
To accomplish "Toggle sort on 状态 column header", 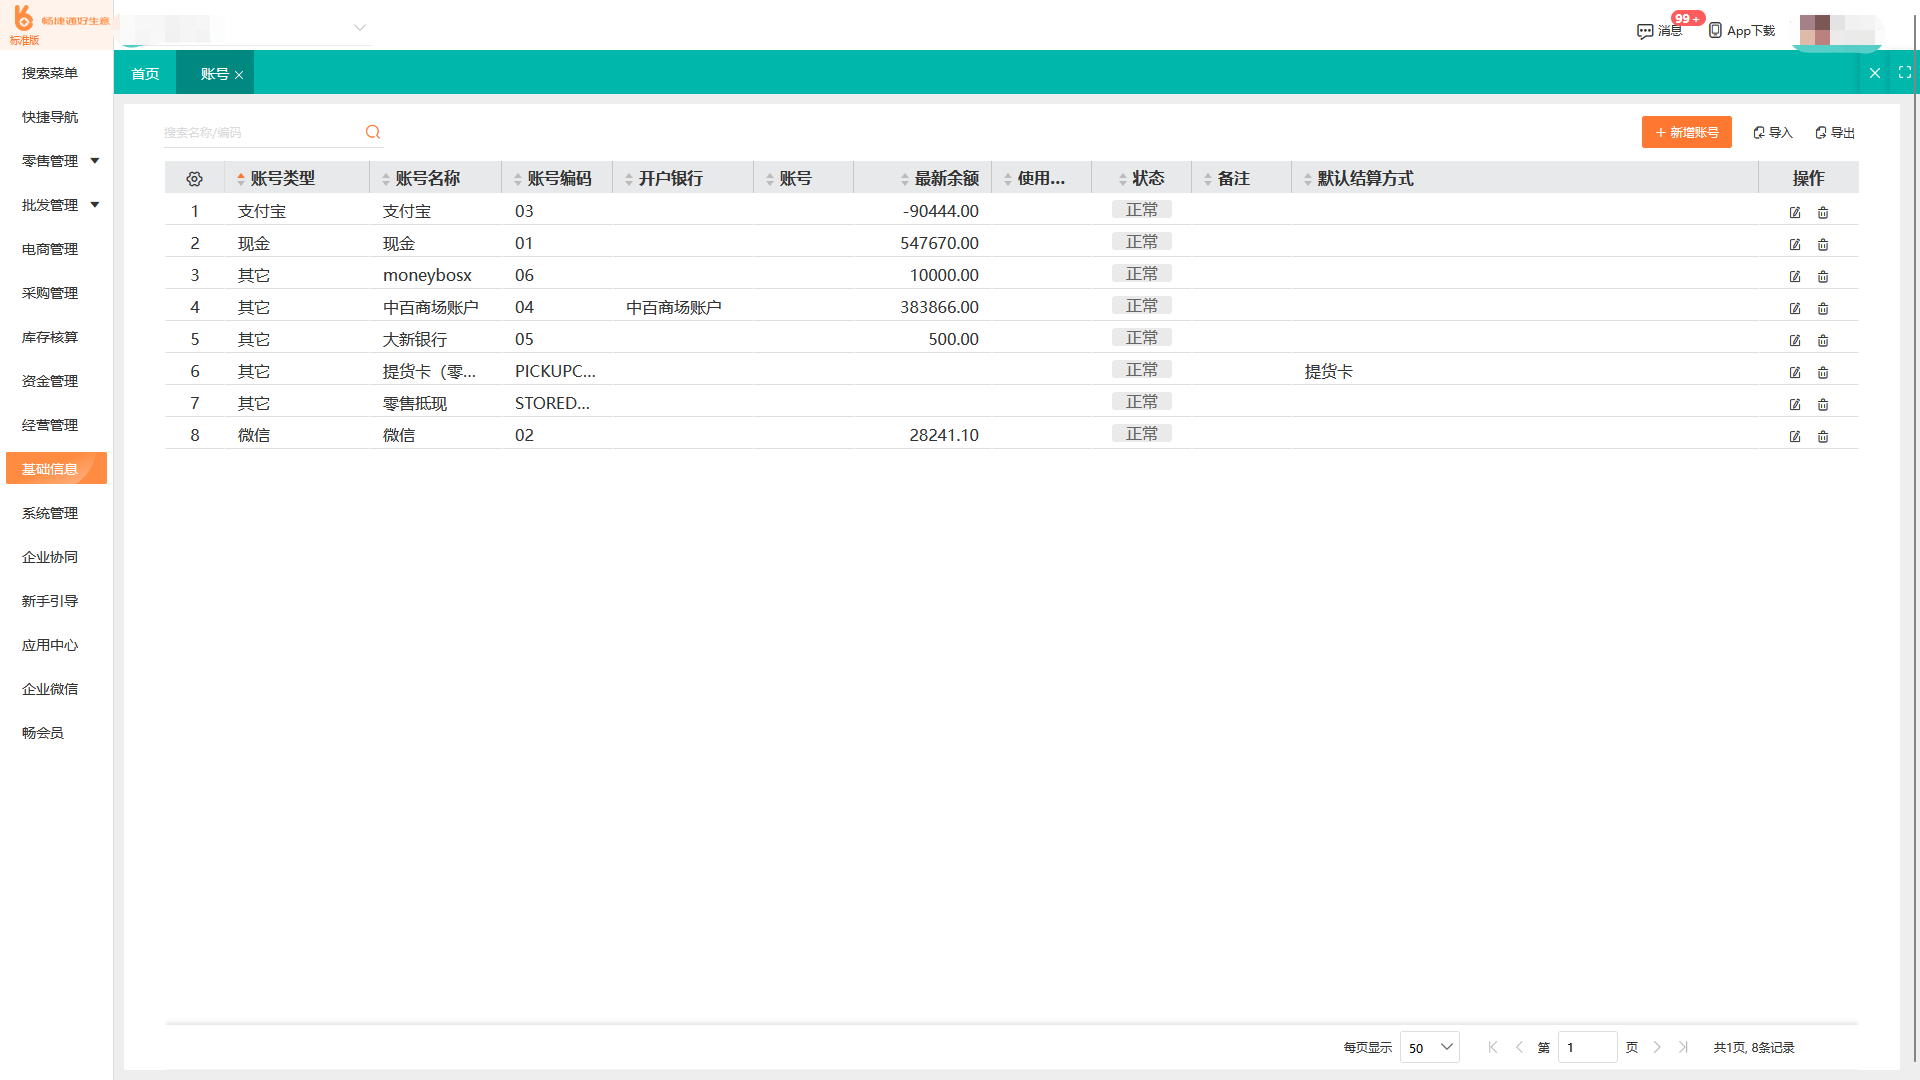I will pyautogui.click(x=1142, y=178).
